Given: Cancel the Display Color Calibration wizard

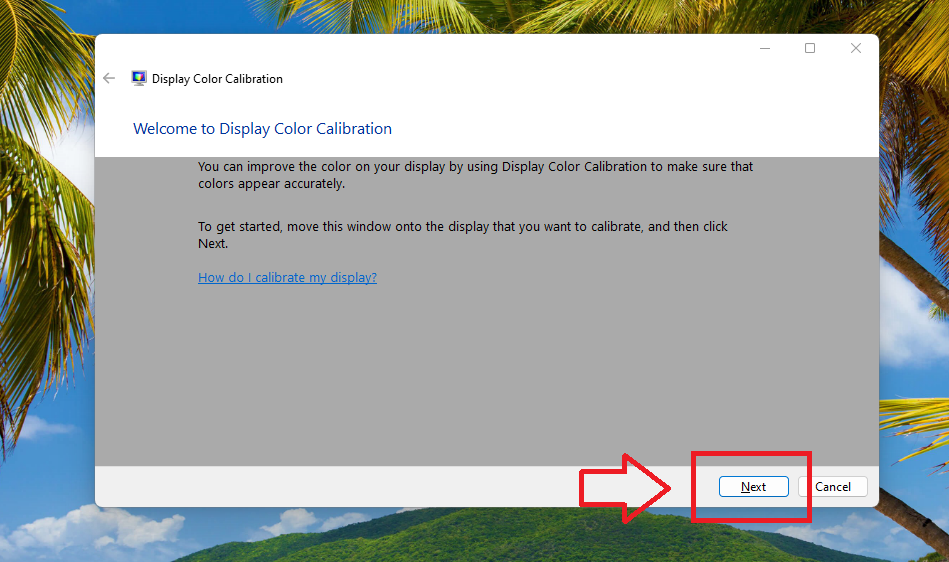Looking at the screenshot, I should click(833, 486).
